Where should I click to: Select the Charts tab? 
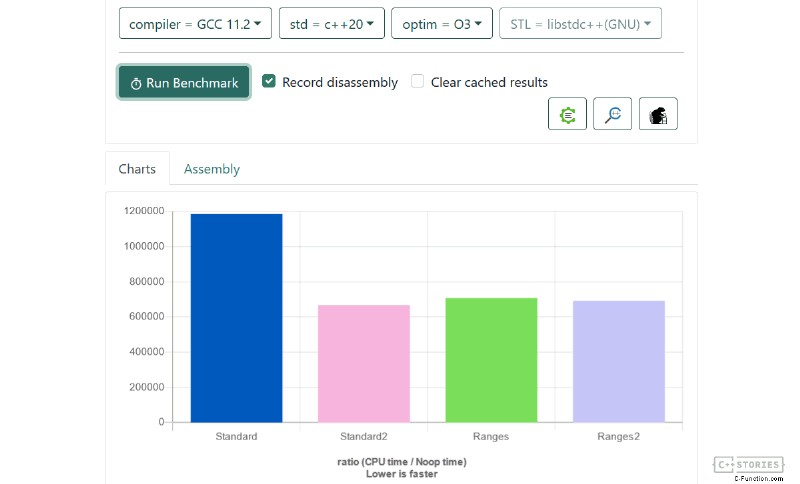click(x=137, y=169)
